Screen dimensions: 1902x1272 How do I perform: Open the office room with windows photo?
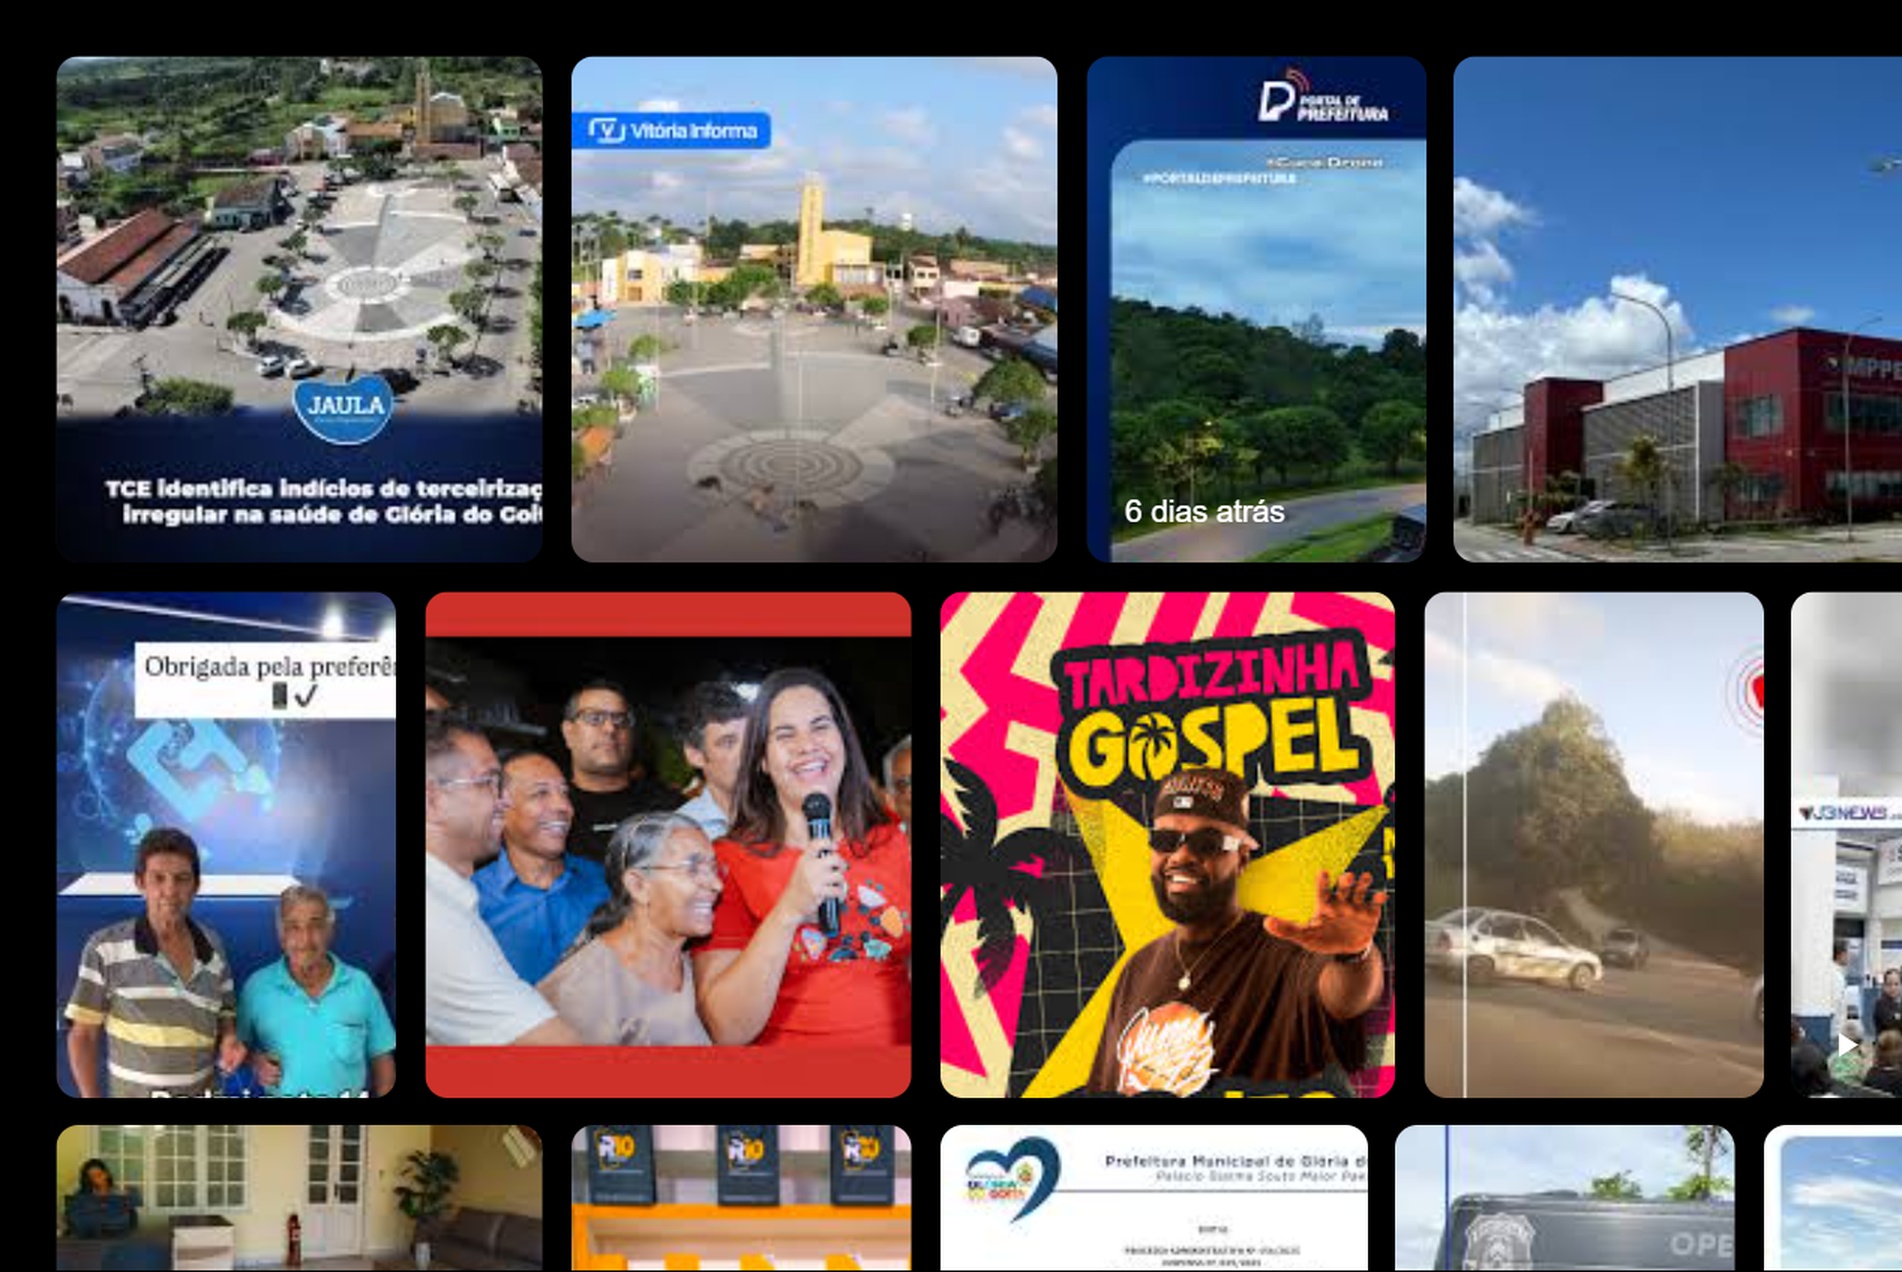299,1198
